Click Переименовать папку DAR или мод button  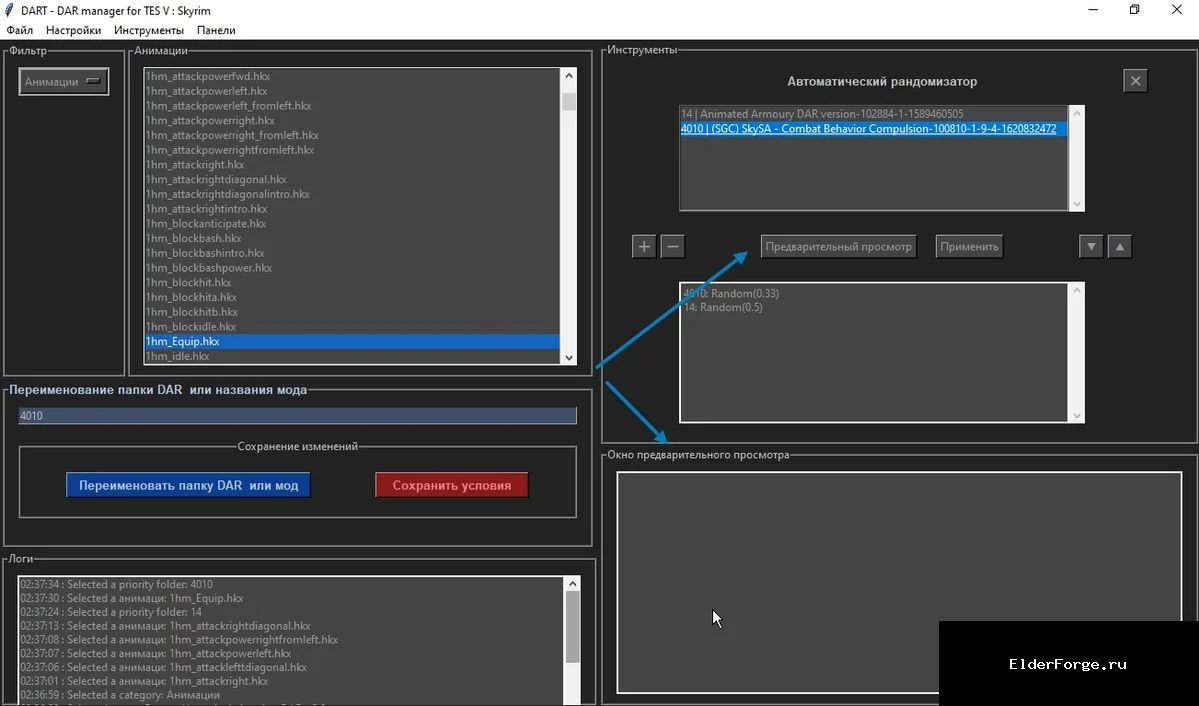(189, 485)
